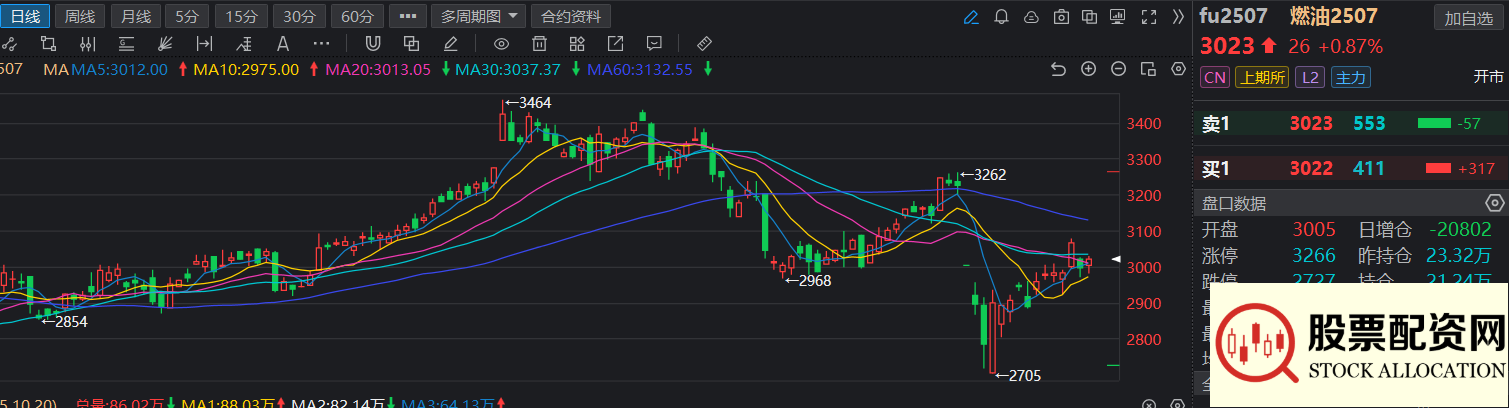1509x408 pixels.
Task: Click the ruler measurement tool icon
Action: (x=703, y=43)
